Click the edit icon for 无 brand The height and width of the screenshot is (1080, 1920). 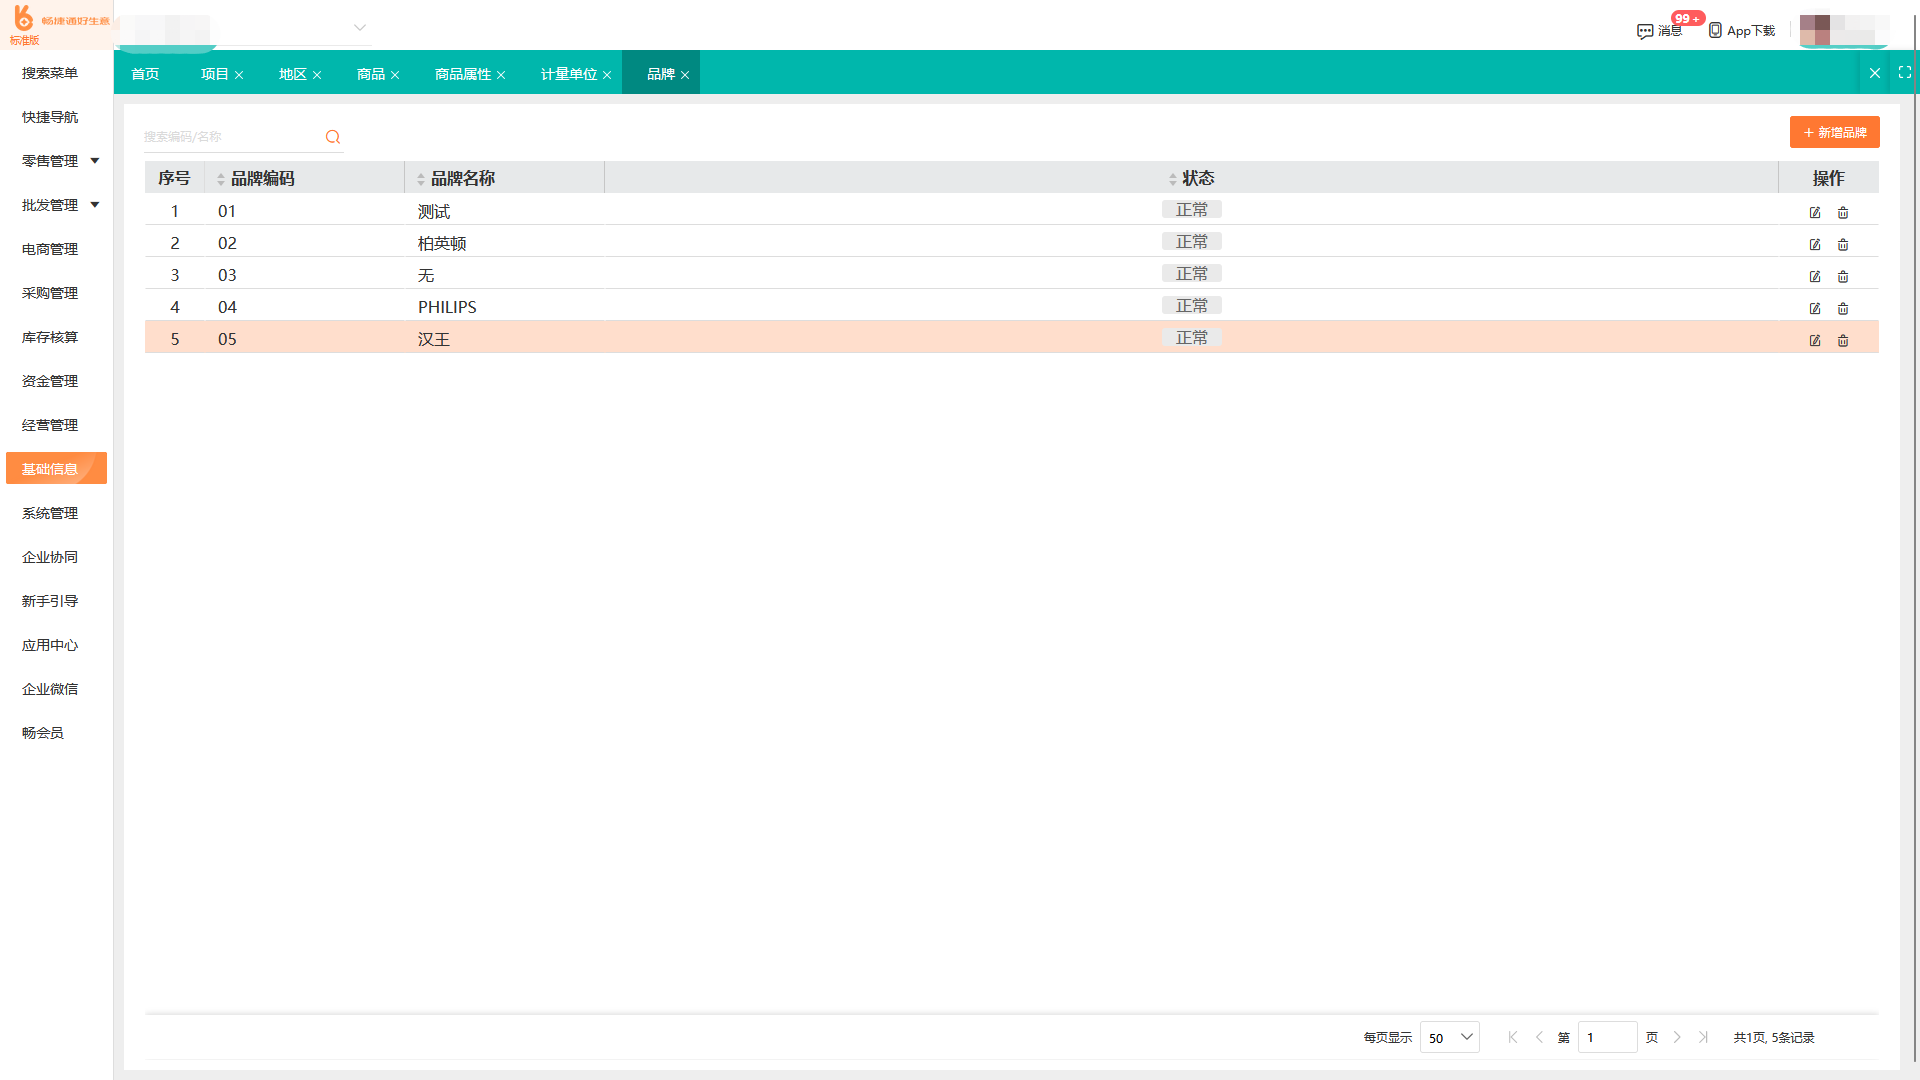[x=1815, y=274]
